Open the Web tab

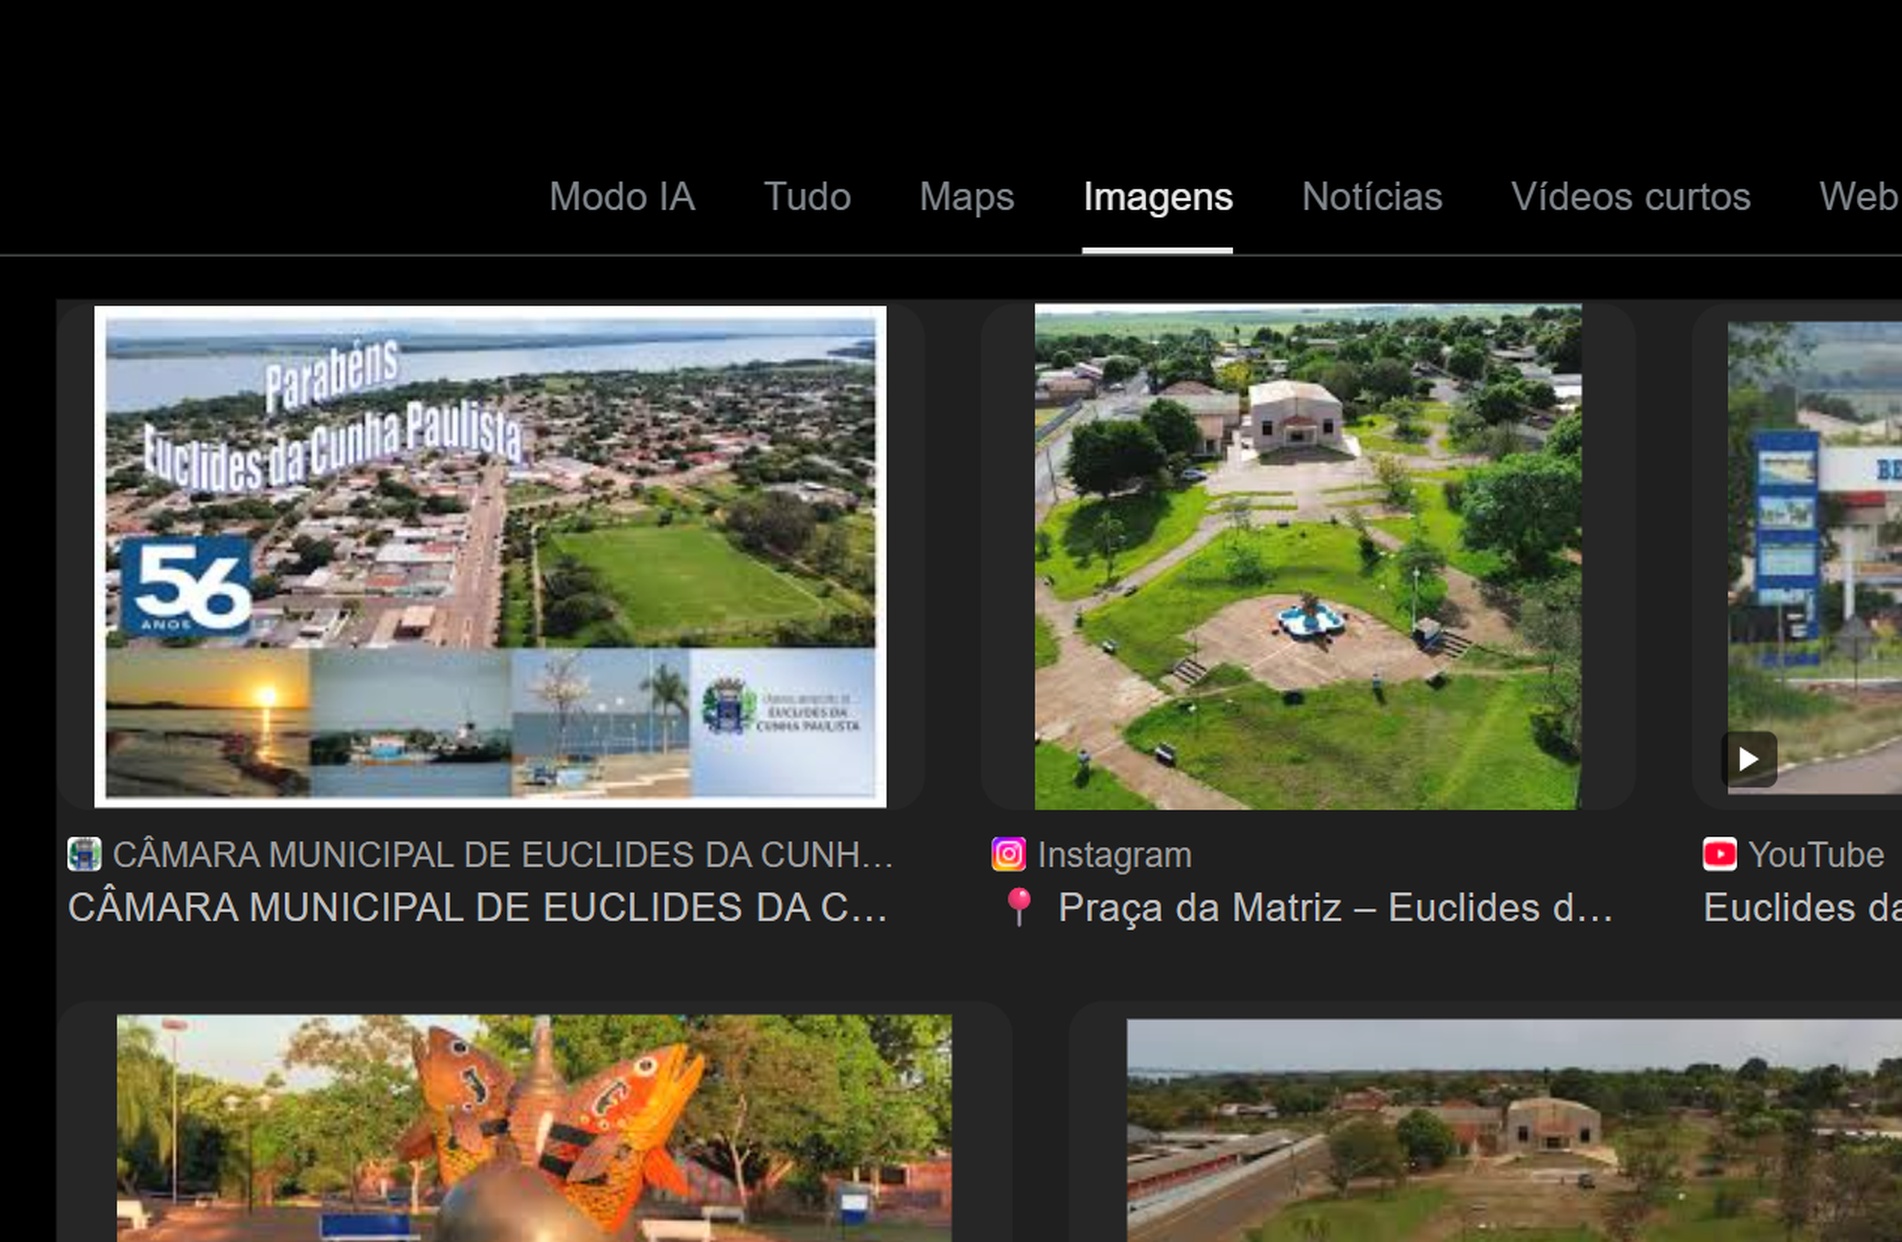[1858, 197]
